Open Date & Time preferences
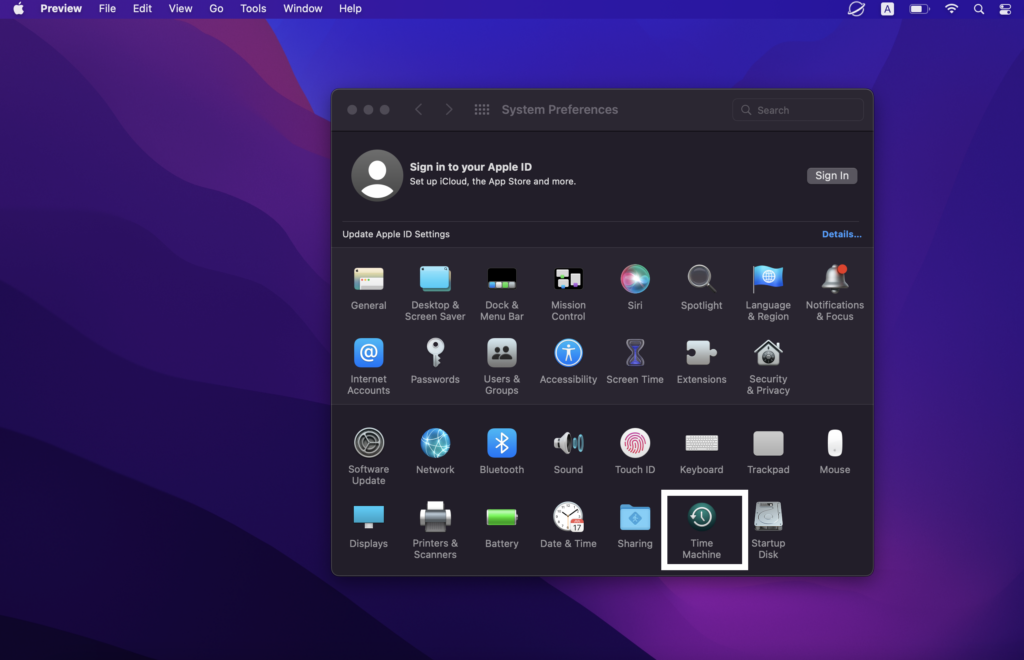 click(x=568, y=525)
